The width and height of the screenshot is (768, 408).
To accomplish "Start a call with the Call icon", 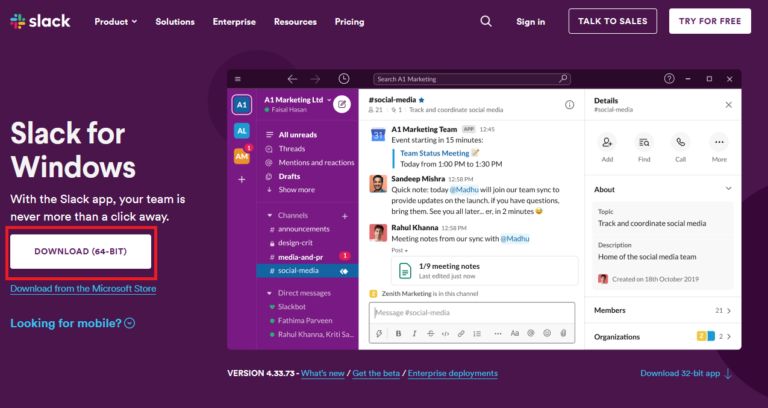I will tap(681, 143).
